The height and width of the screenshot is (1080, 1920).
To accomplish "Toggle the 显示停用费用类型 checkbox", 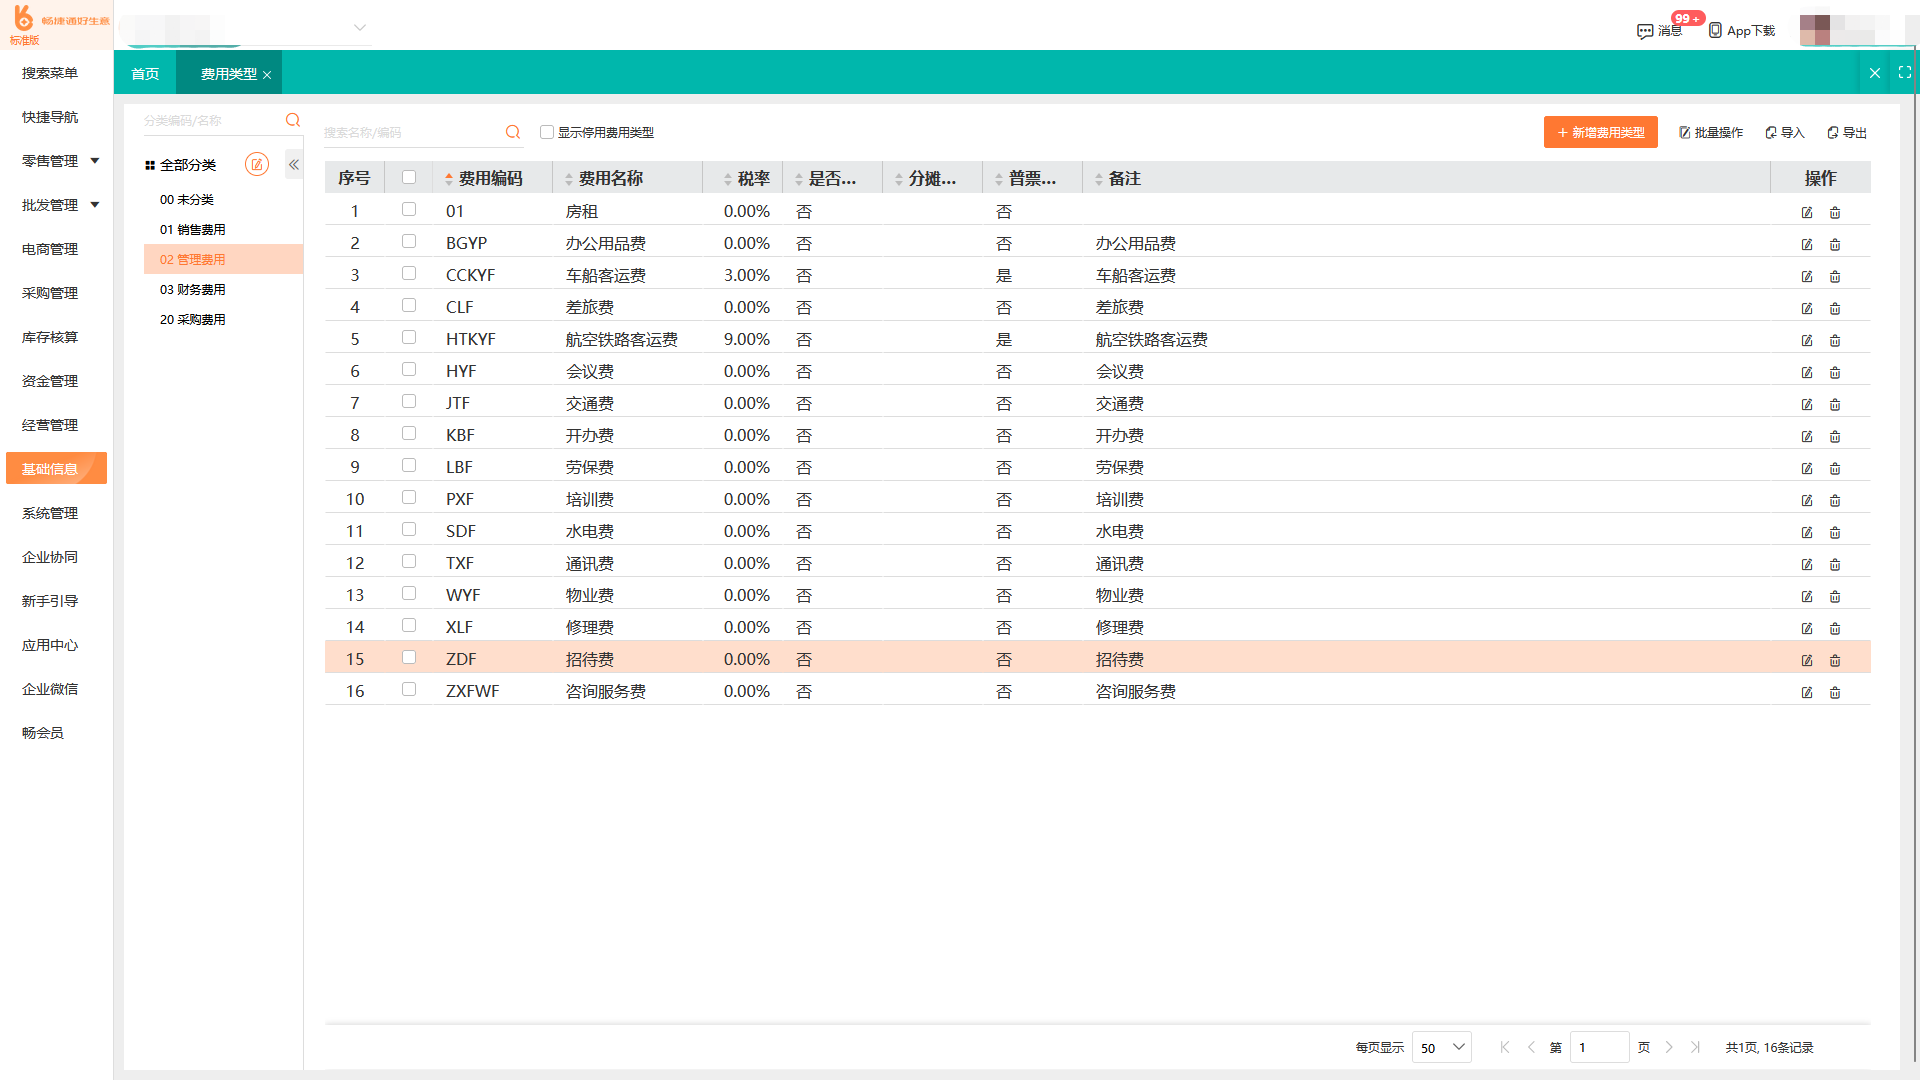I will pos(546,131).
